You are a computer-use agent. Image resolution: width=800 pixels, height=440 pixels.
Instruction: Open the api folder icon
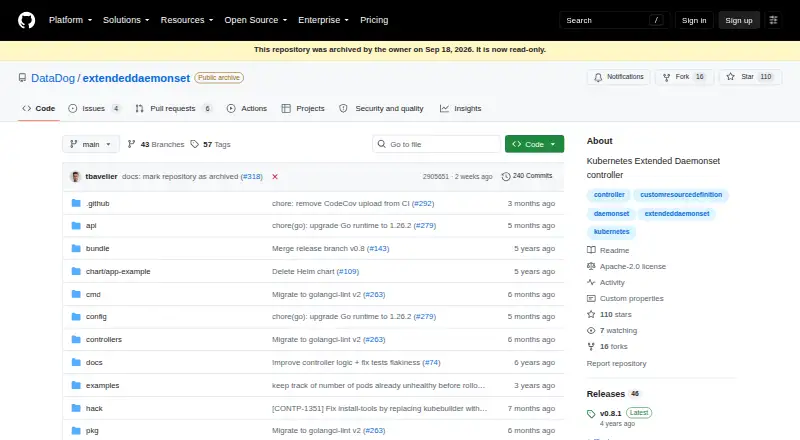[76, 226]
